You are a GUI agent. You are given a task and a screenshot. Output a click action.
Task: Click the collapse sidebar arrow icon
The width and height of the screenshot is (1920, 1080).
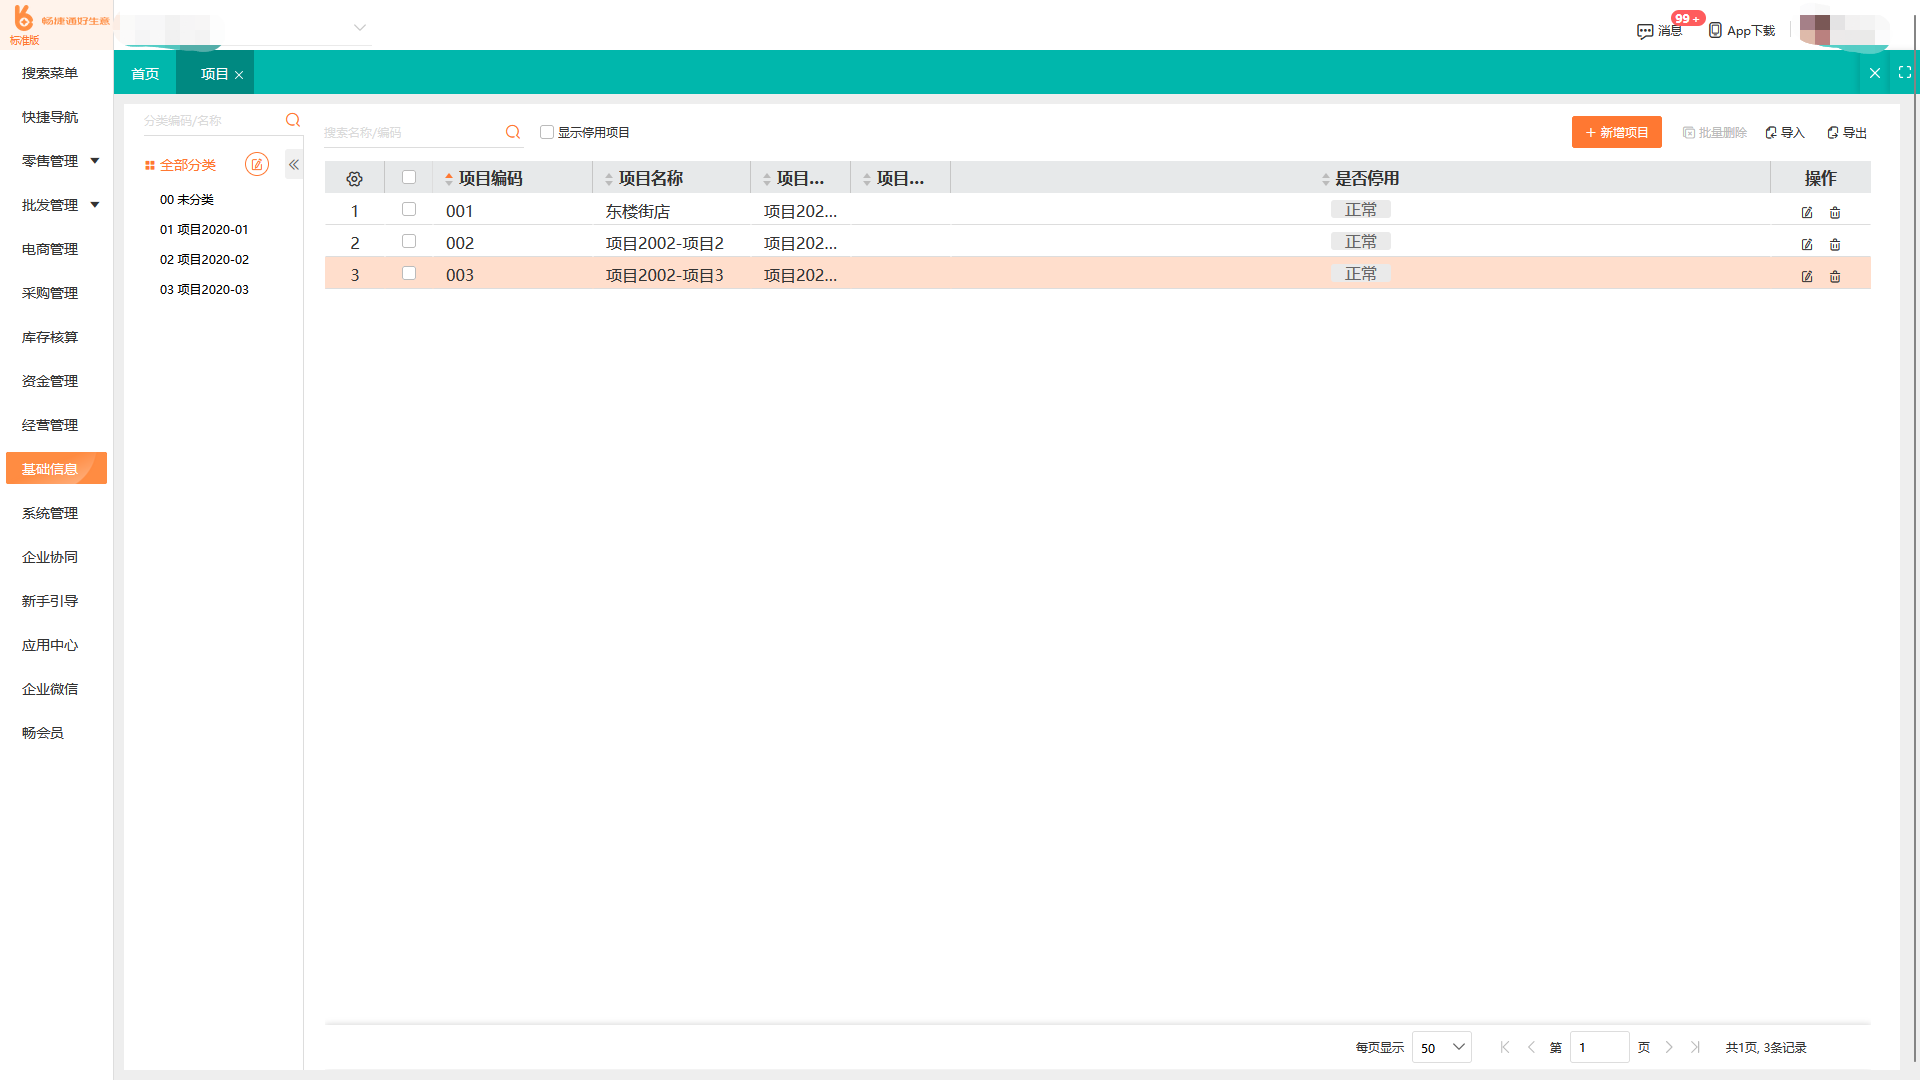pyautogui.click(x=294, y=165)
